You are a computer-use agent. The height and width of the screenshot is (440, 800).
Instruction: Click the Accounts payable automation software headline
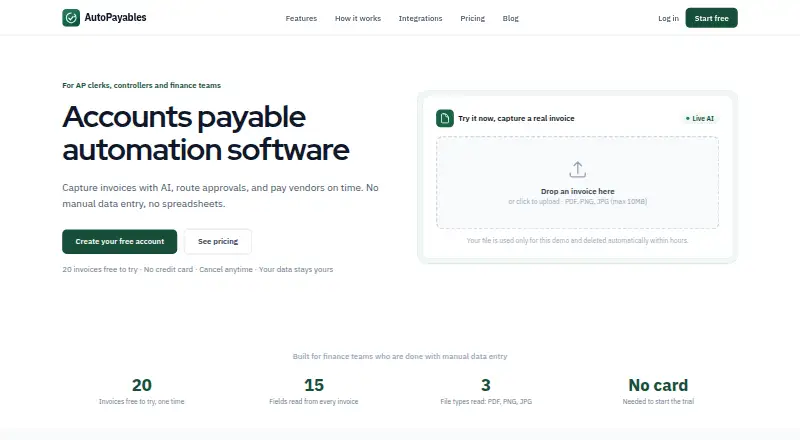(206, 133)
